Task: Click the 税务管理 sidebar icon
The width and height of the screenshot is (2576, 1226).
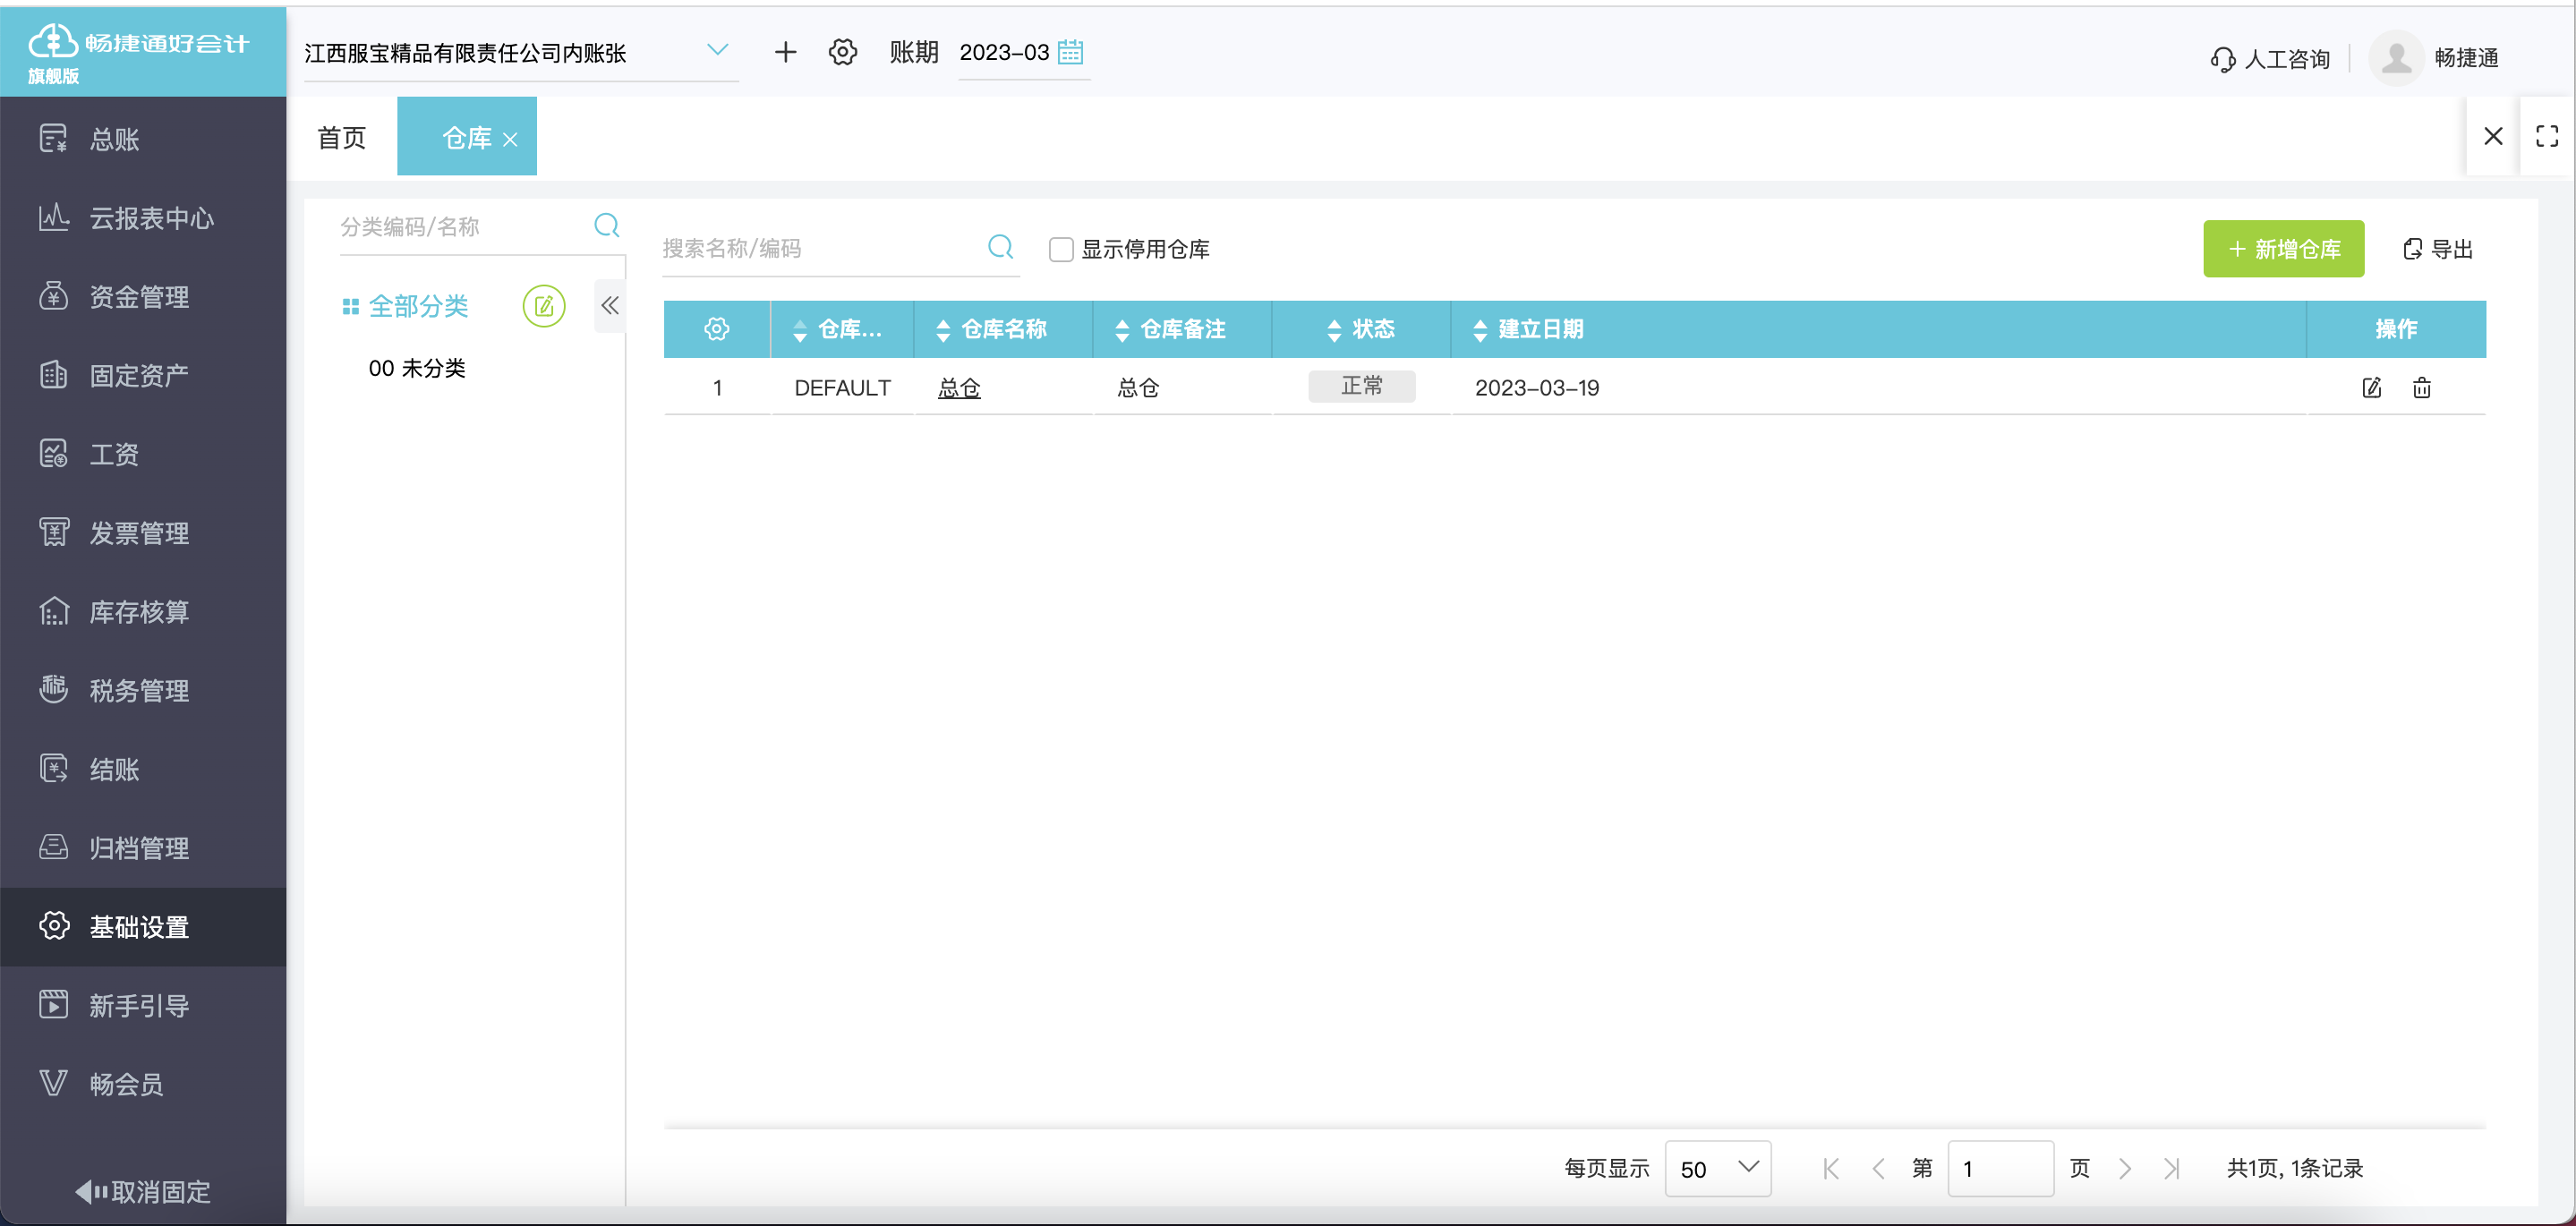Action: pyautogui.click(x=143, y=690)
